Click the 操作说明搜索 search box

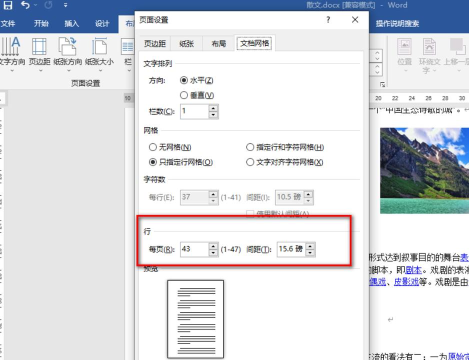[x=397, y=24]
